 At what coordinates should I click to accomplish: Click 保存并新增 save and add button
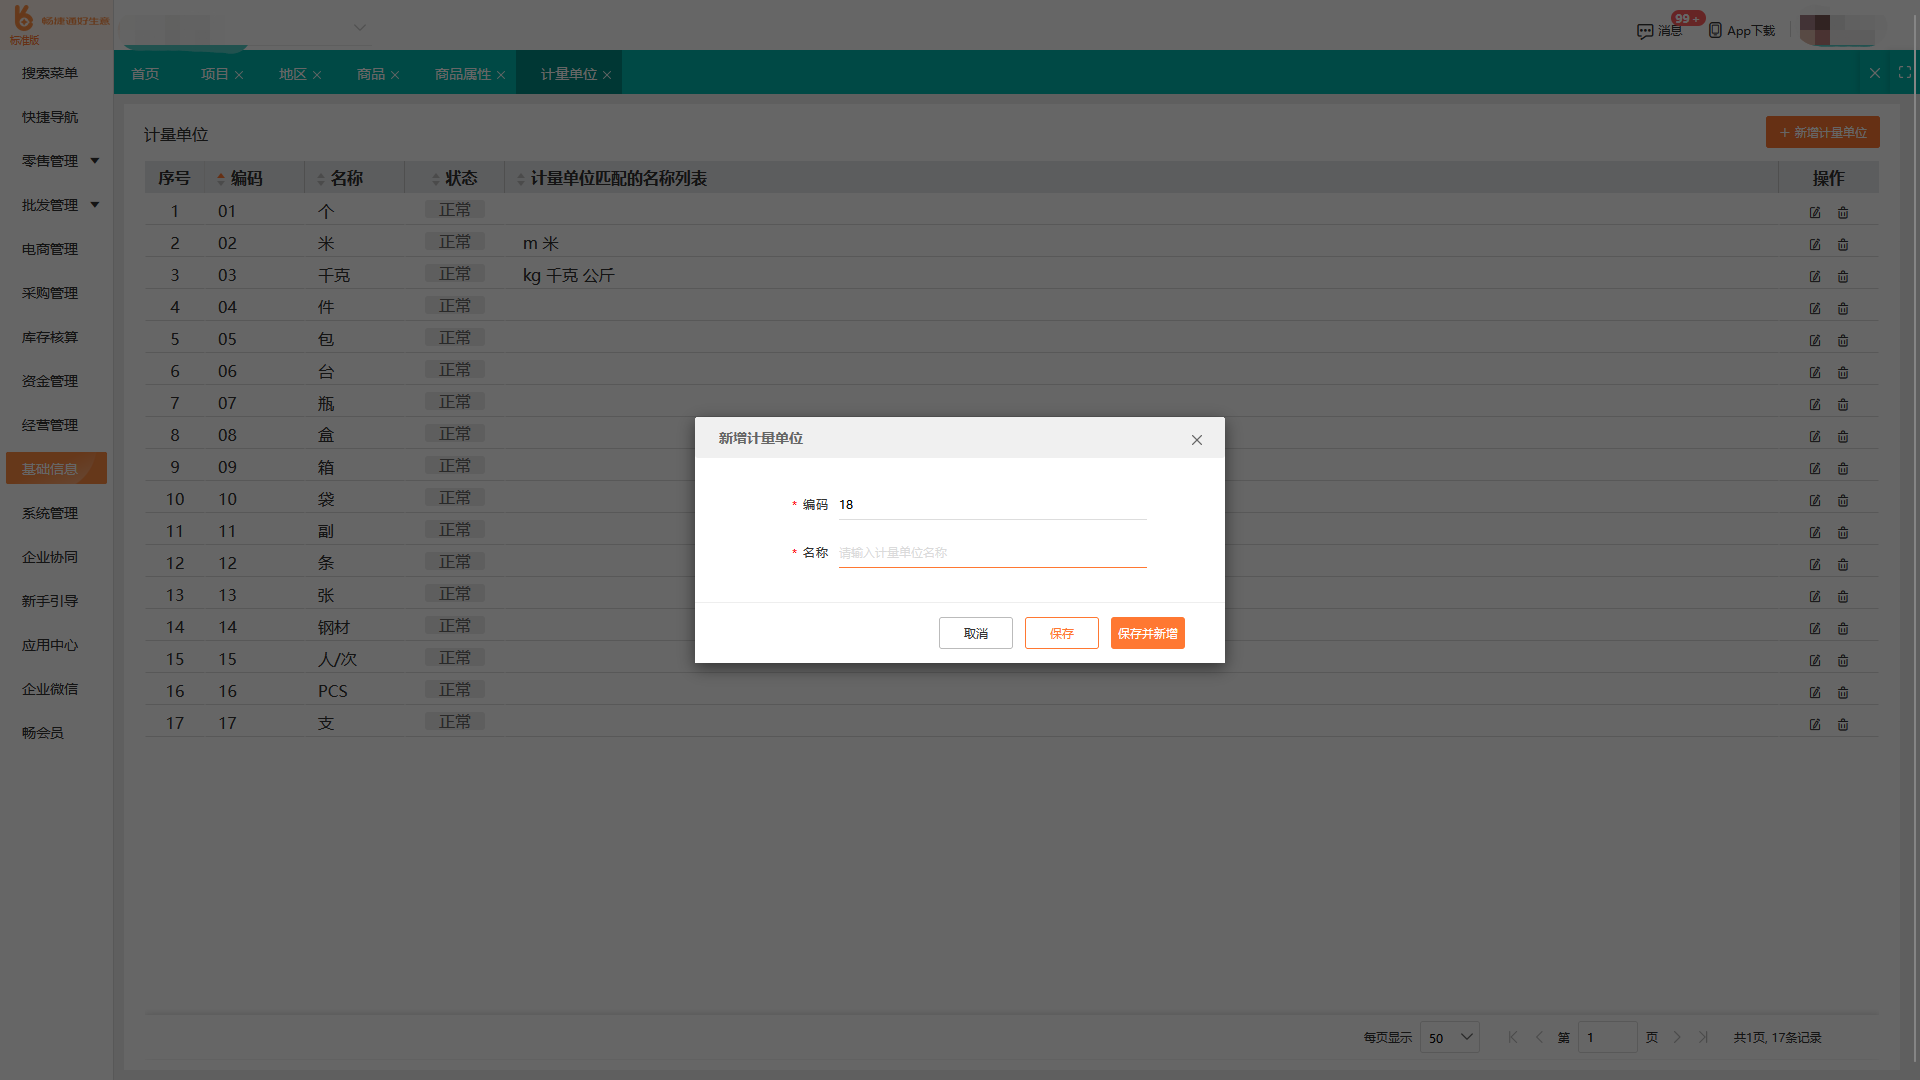(x=1147, y=633)
